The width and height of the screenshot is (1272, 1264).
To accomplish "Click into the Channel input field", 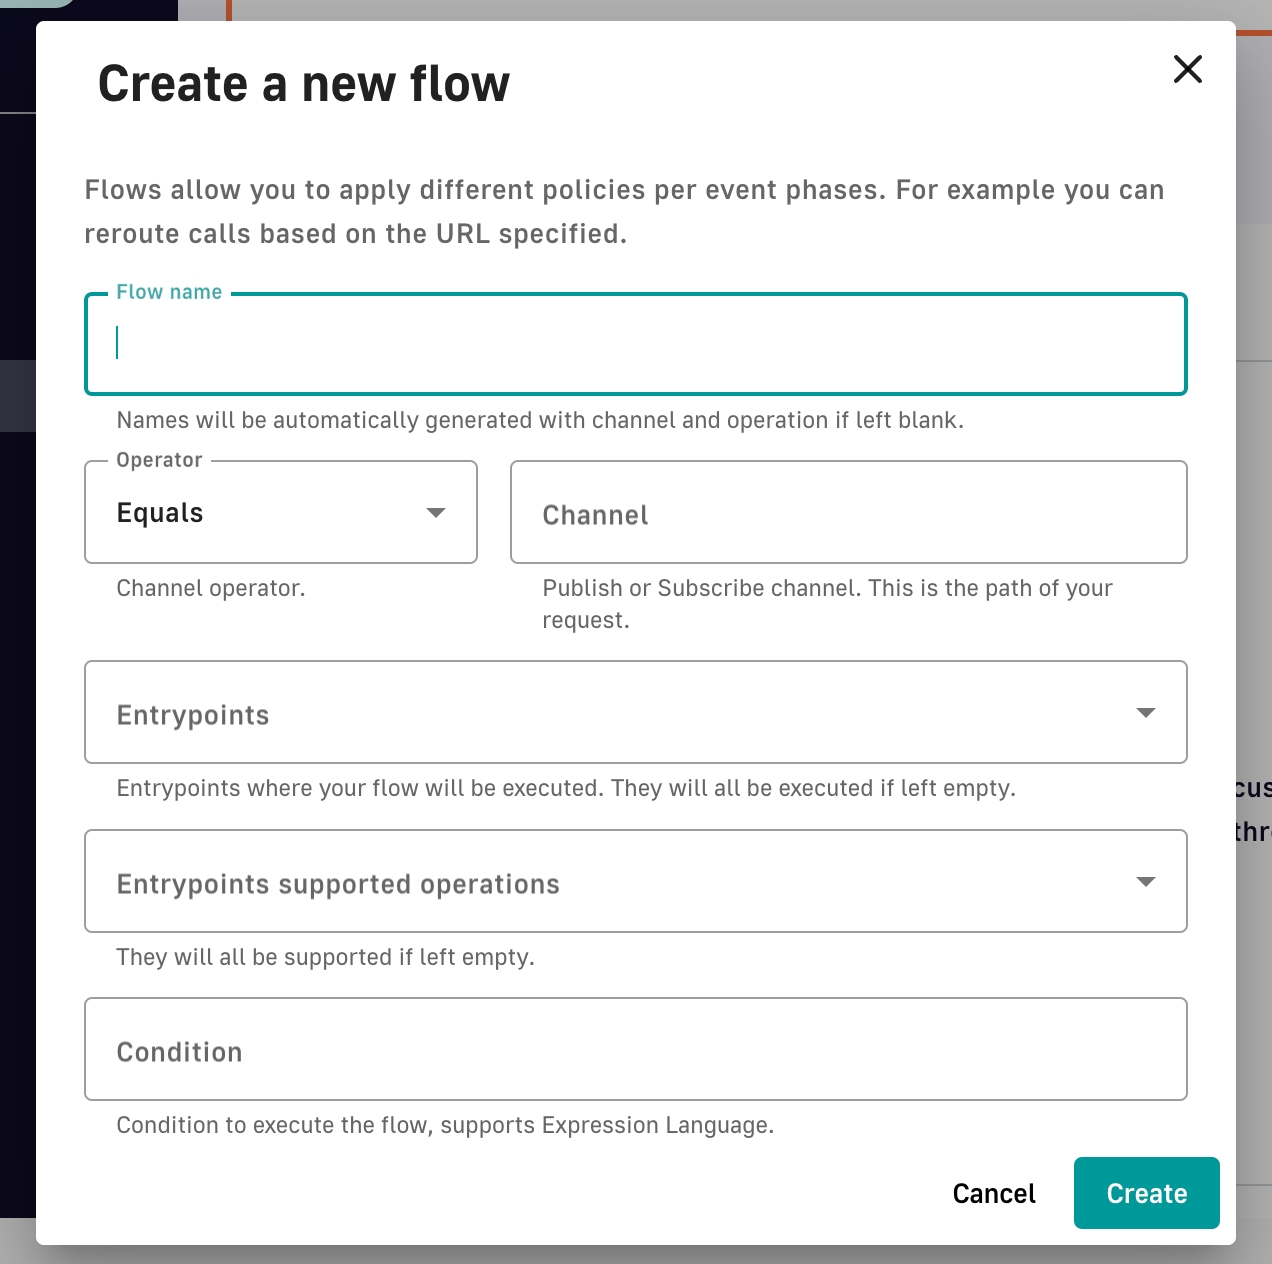I will click(848, 513).
